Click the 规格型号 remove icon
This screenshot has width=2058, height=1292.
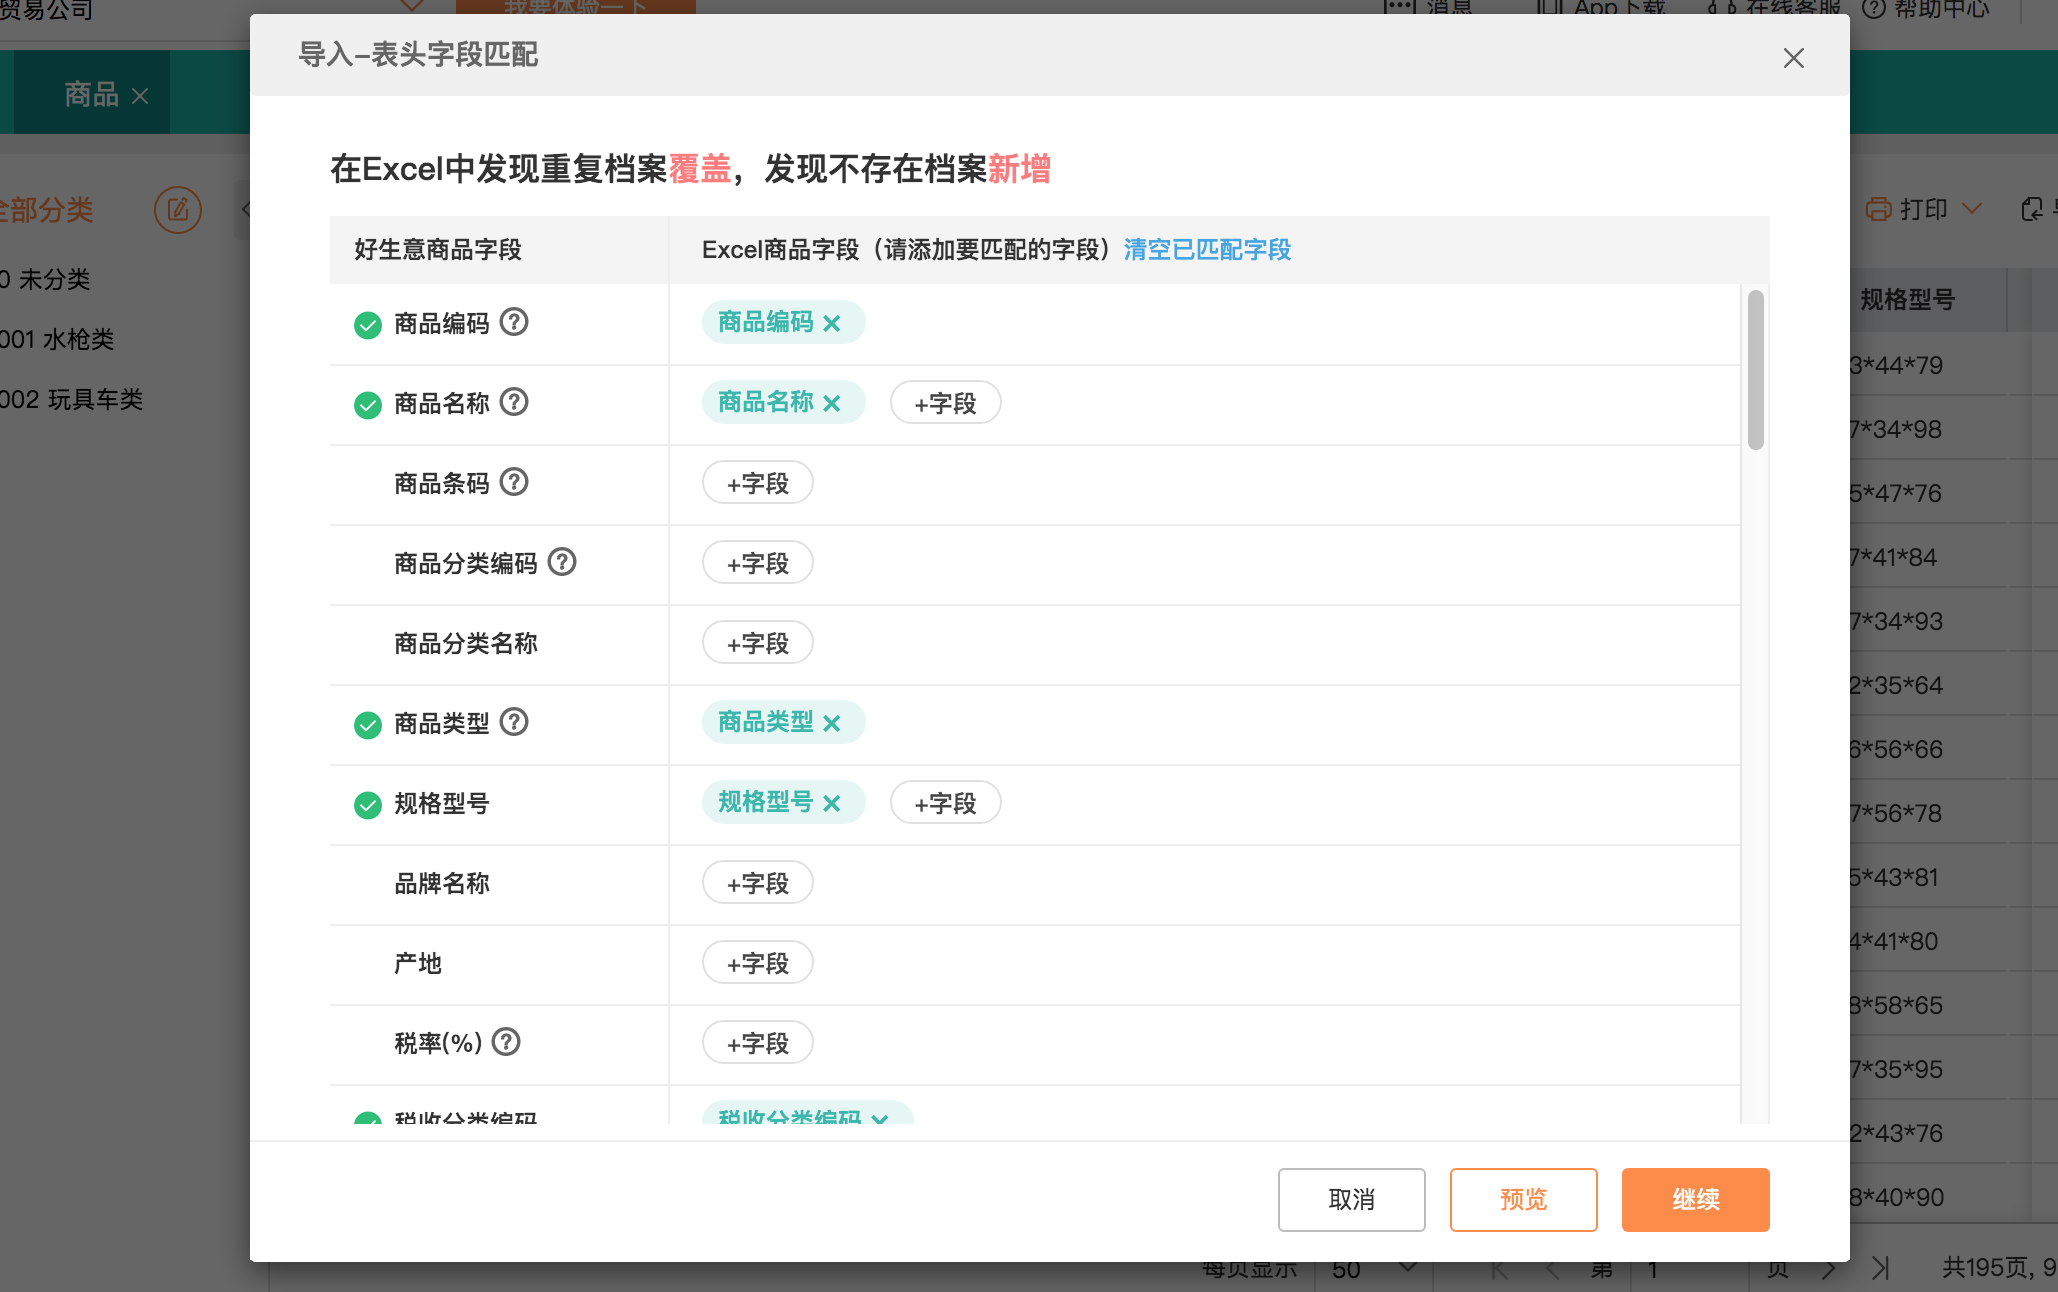point(833,804)
